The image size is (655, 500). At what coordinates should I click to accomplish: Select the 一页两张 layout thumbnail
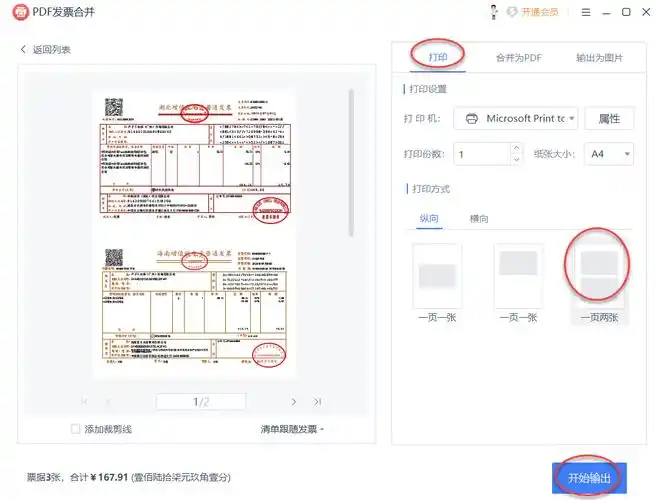tap(599, 274)
